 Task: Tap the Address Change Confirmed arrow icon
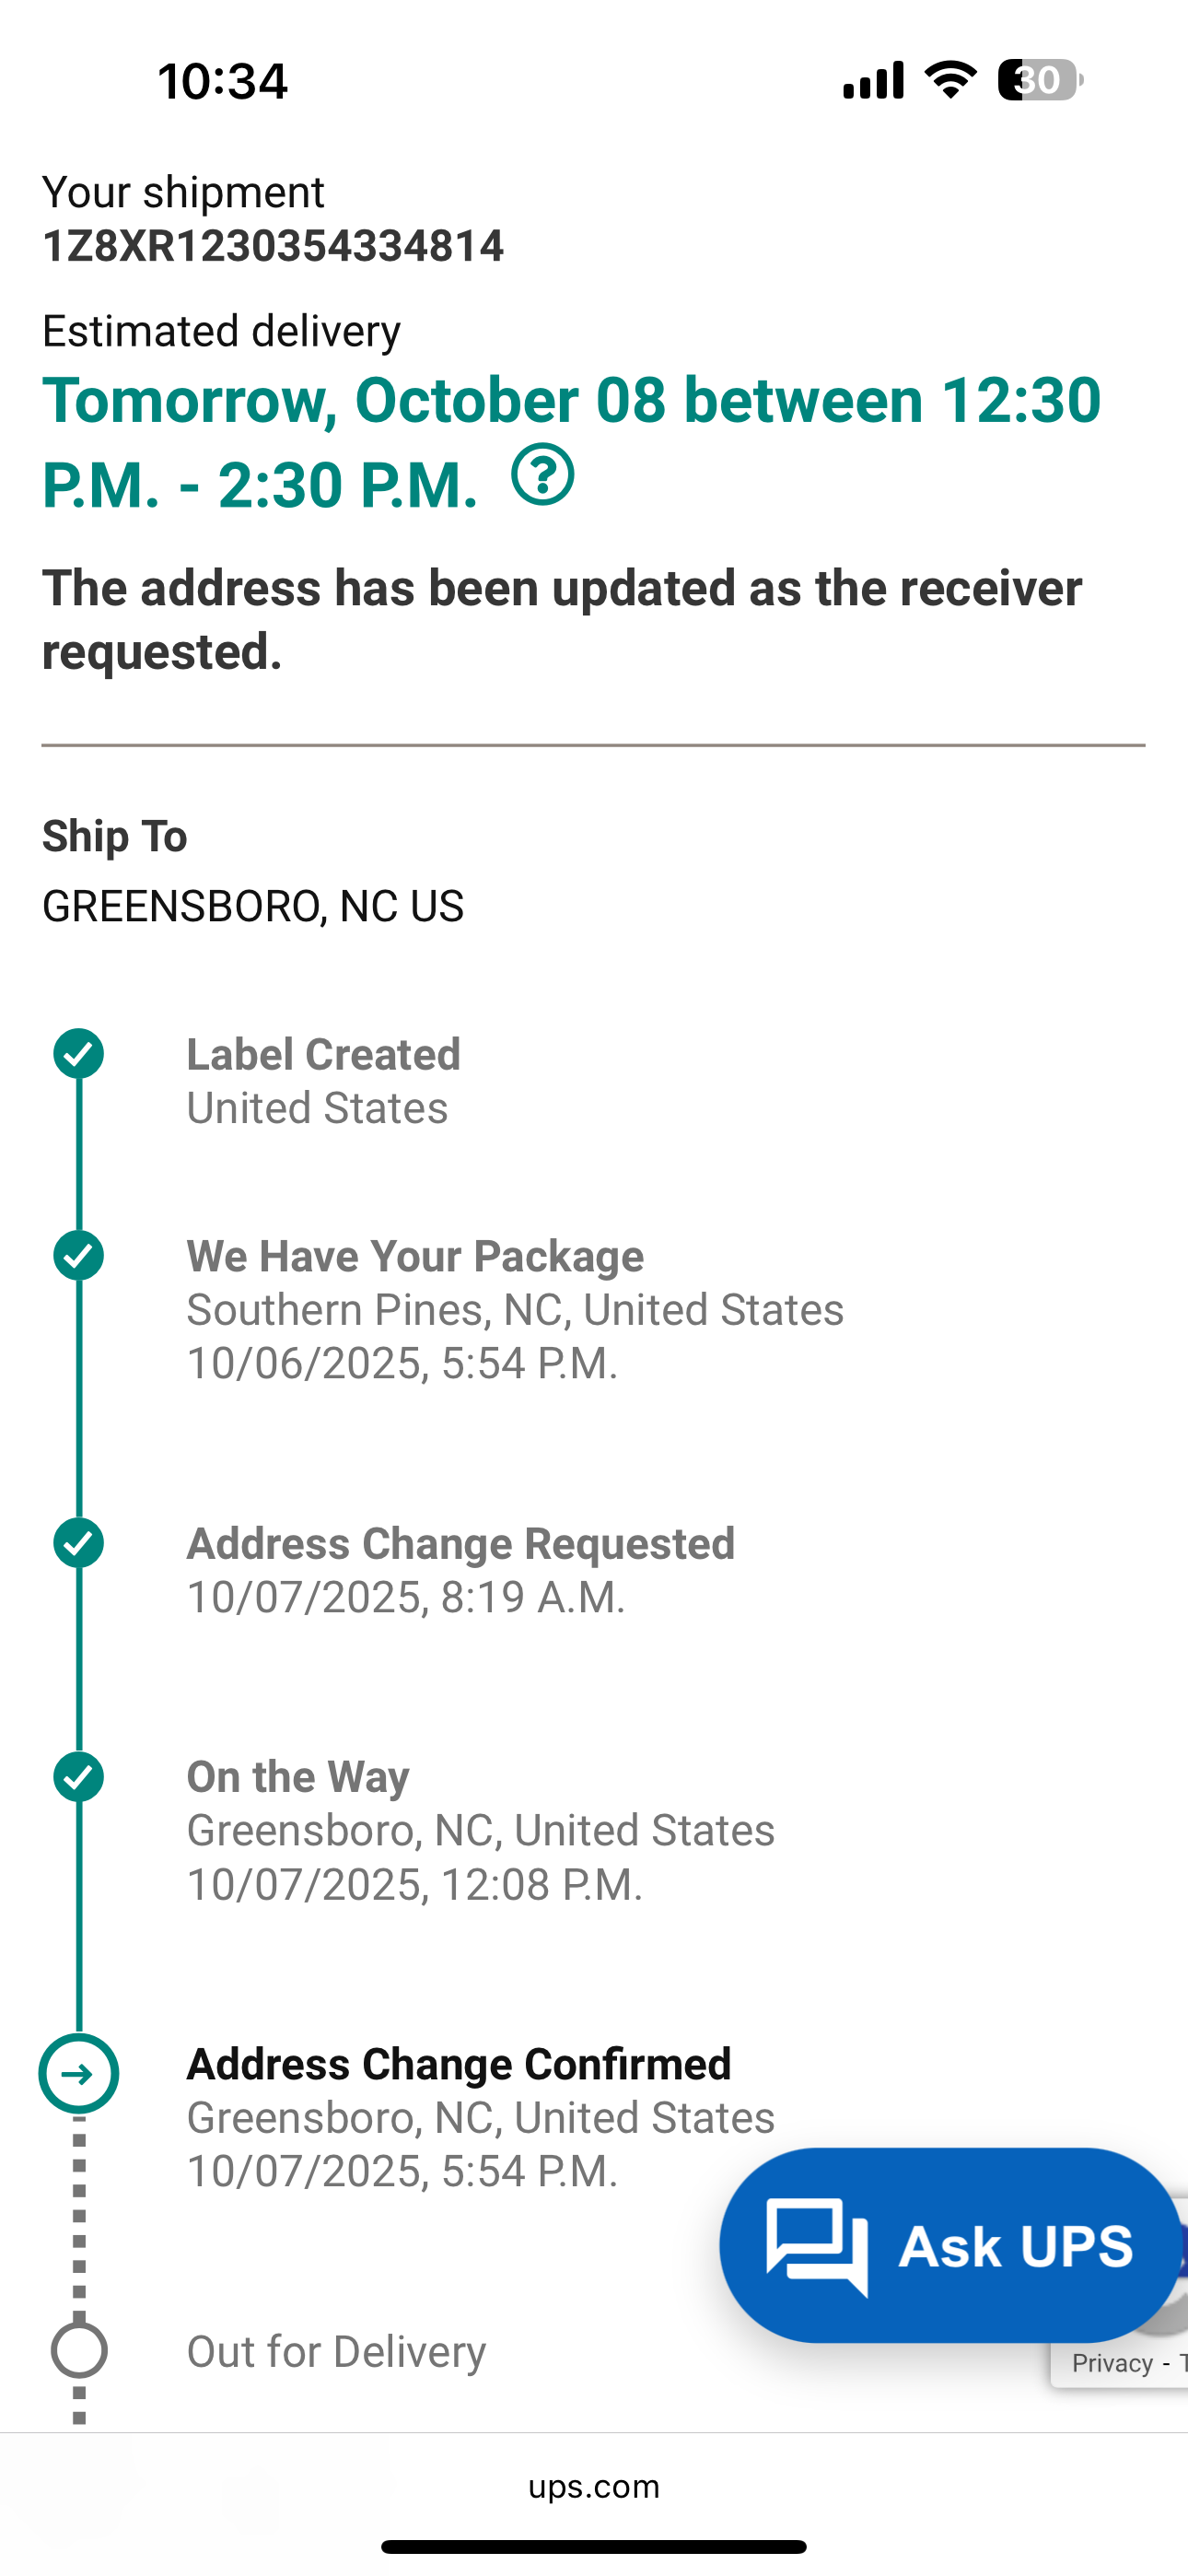79,2074
